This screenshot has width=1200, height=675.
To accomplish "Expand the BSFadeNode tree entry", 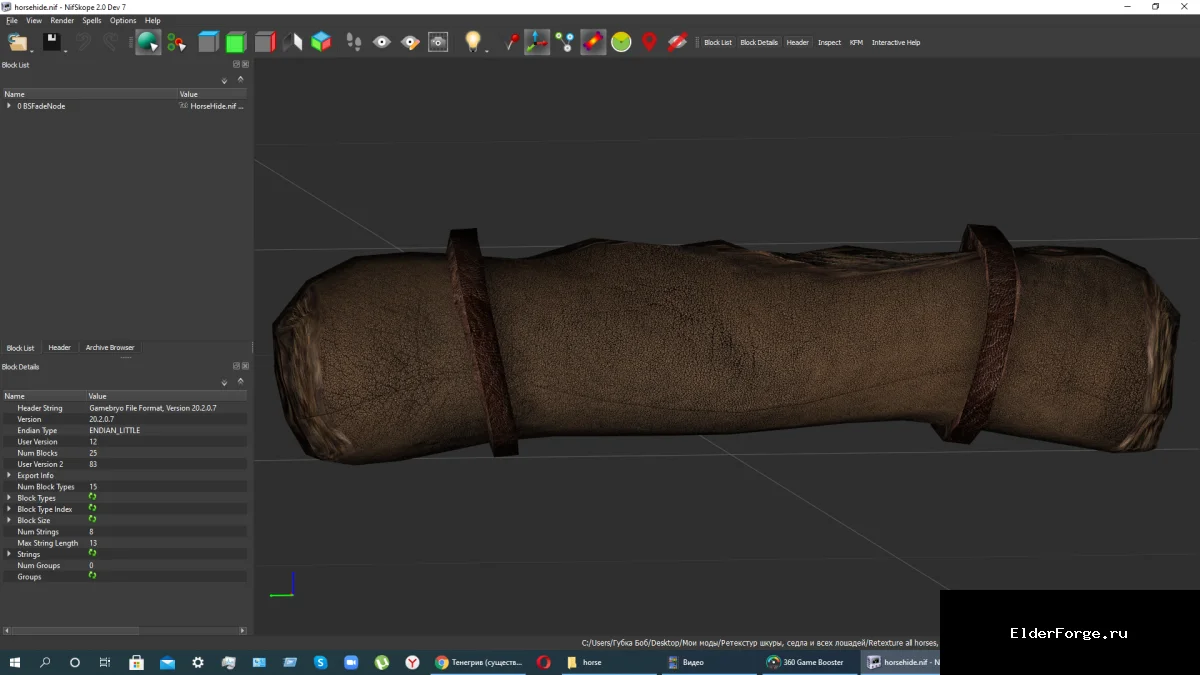I will [9, 106].
